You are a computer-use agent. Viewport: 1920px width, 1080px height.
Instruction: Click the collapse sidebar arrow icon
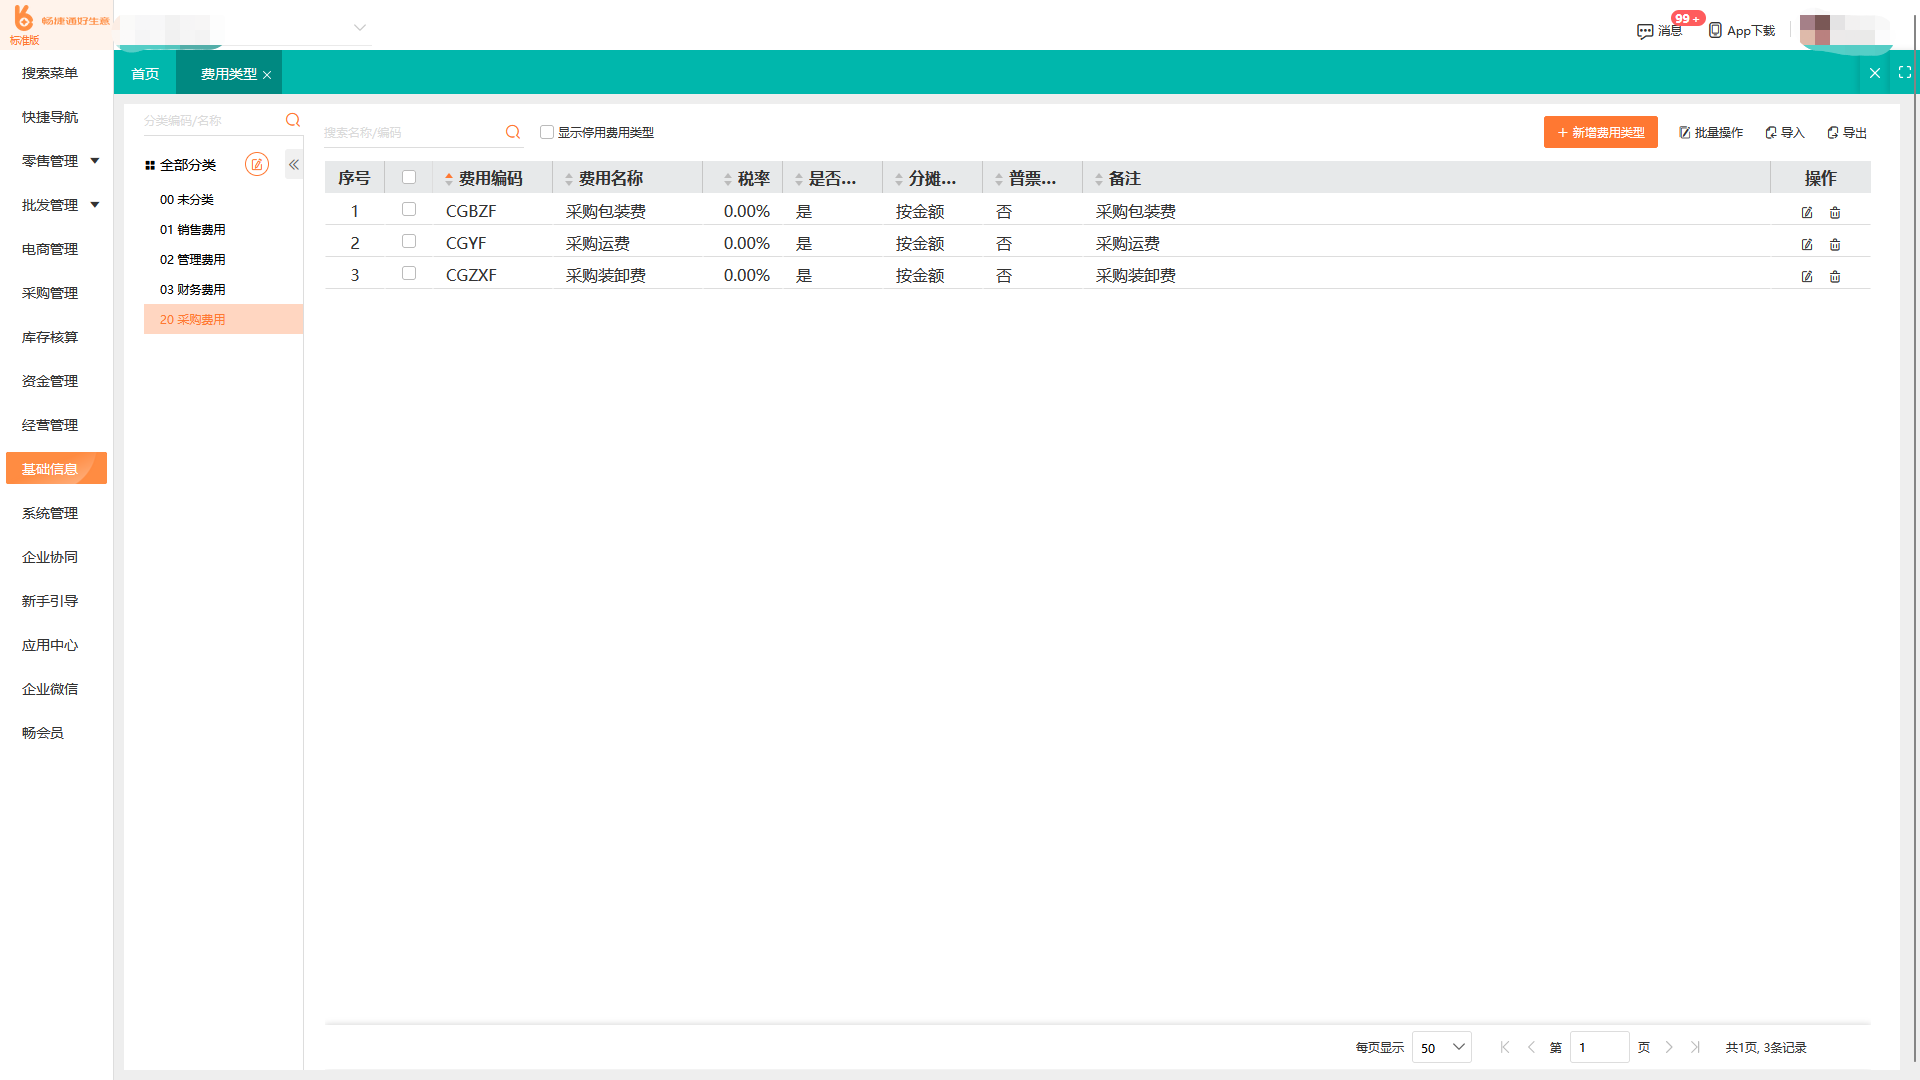click(294, 164)
